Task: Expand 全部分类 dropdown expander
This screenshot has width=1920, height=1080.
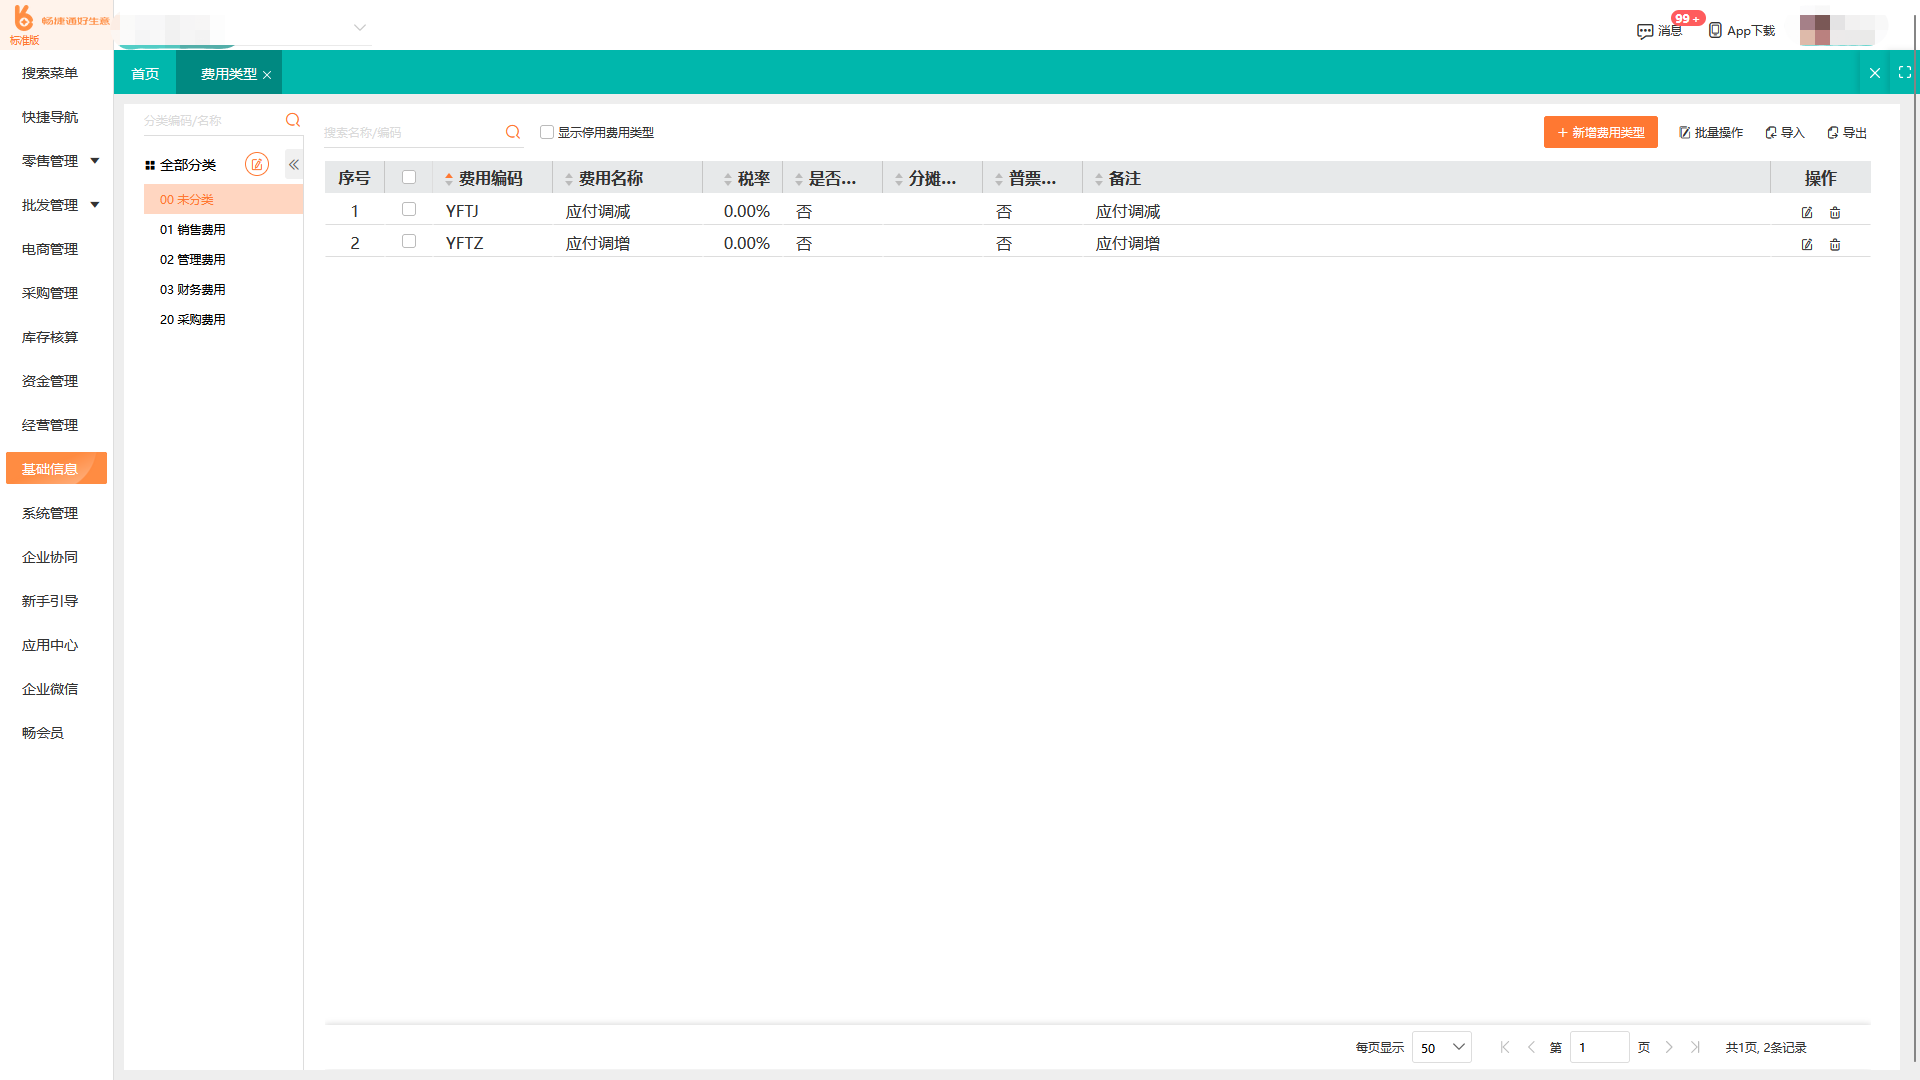Action: pos(148,165)
